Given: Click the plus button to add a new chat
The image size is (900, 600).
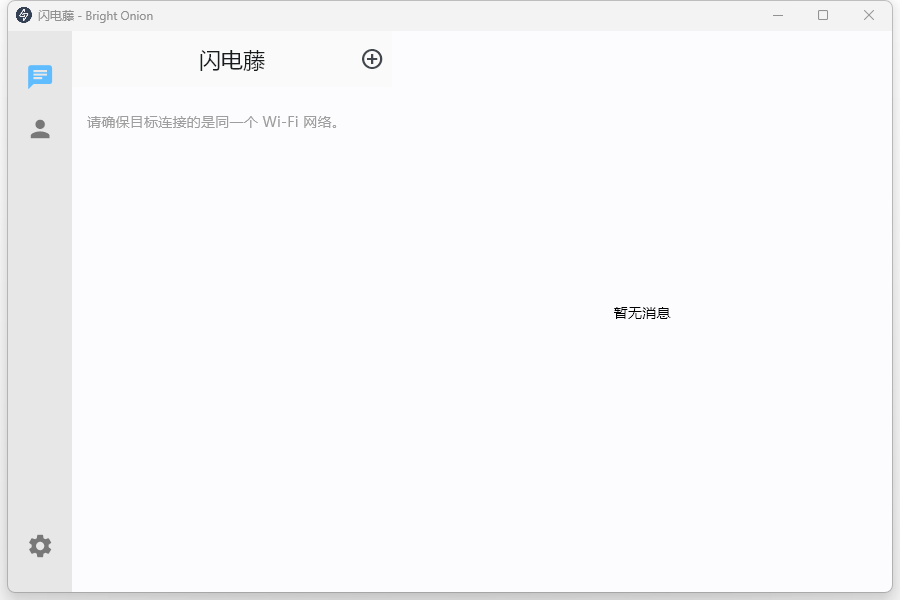Looking at the screenshot, I should (x=371, y=59).
